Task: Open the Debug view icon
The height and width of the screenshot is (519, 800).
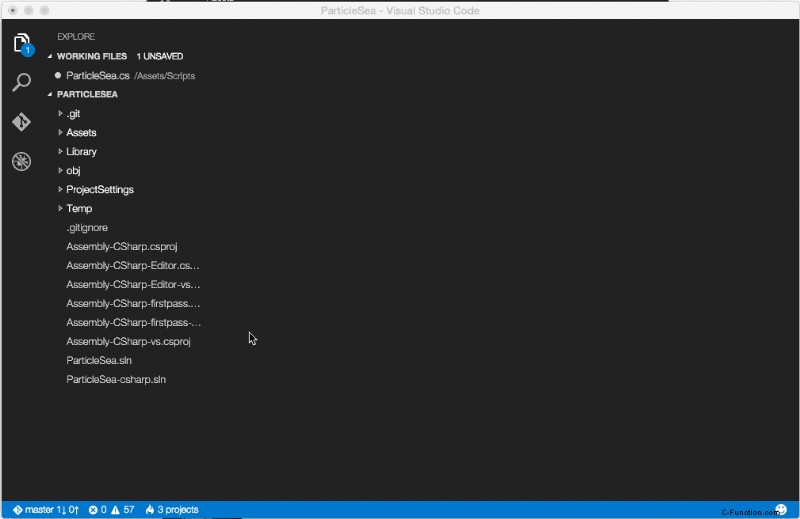Action: click(x=21, y=161)
